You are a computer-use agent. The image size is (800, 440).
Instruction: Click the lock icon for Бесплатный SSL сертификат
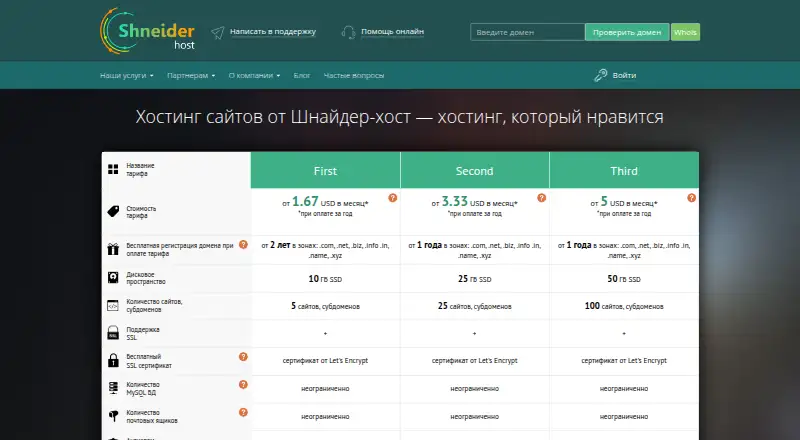(x=113, y=360)
